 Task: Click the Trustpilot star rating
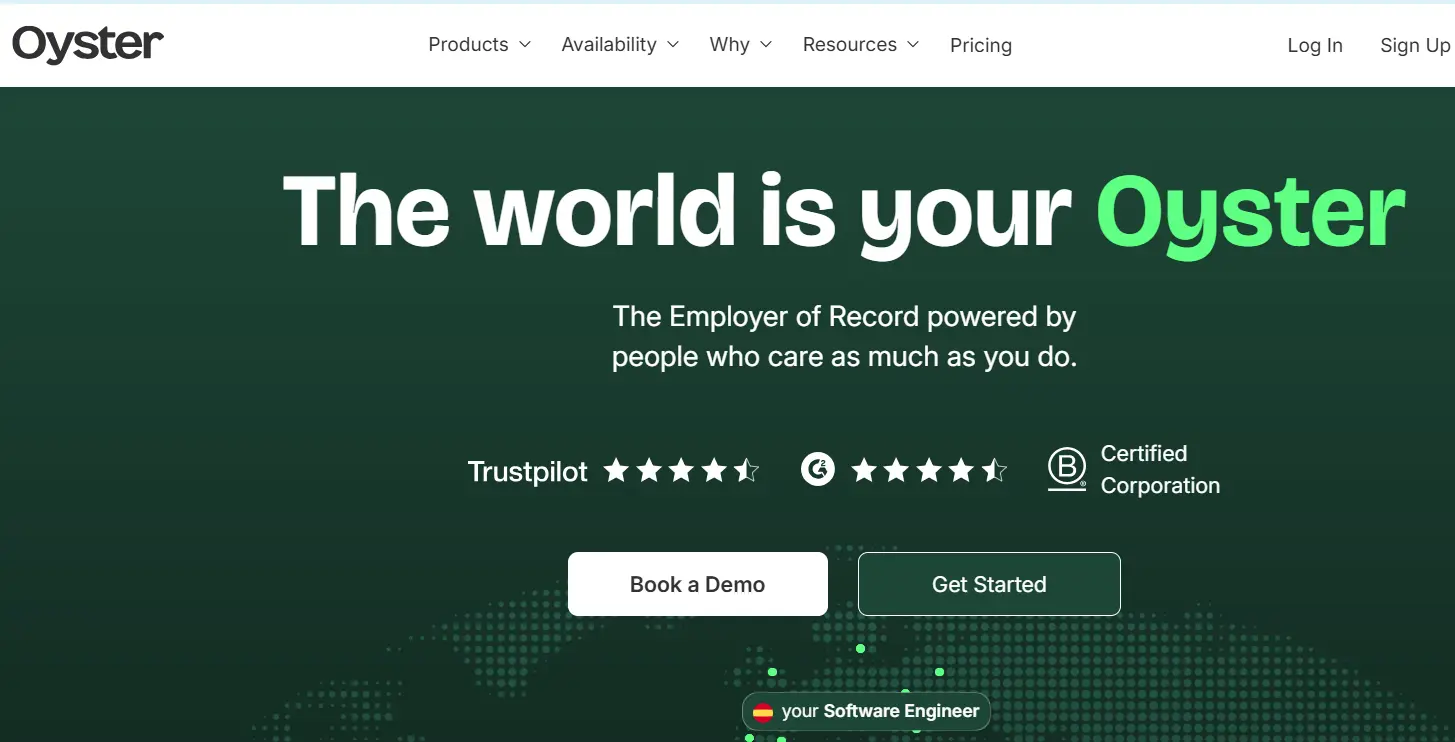click(x=681, y=470)
